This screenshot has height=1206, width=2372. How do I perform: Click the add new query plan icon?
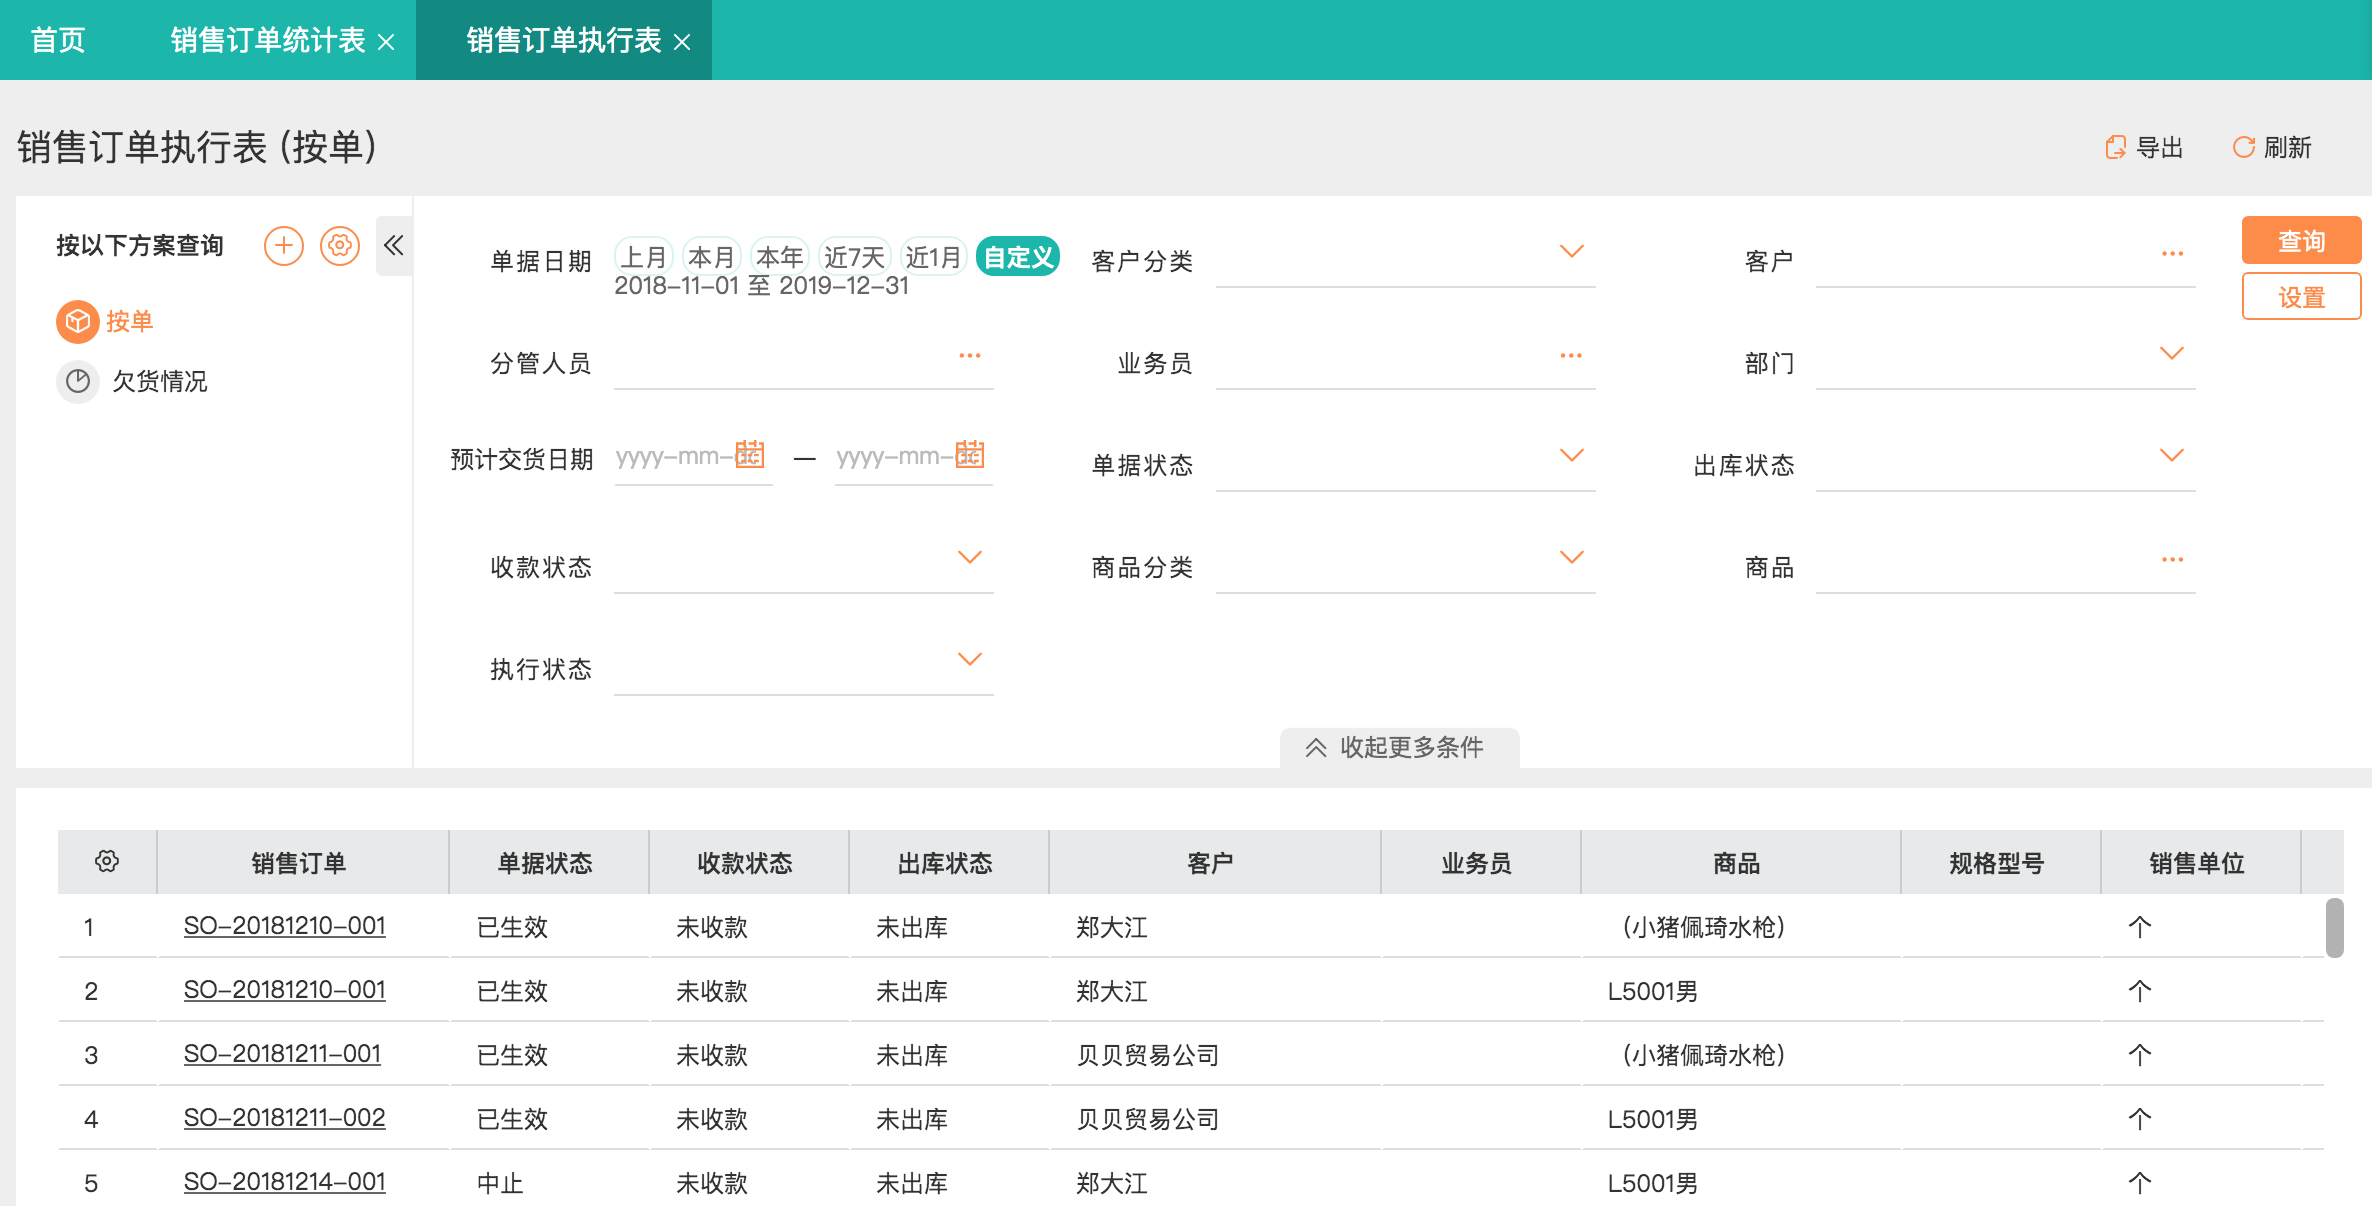[x=286, y=245]
